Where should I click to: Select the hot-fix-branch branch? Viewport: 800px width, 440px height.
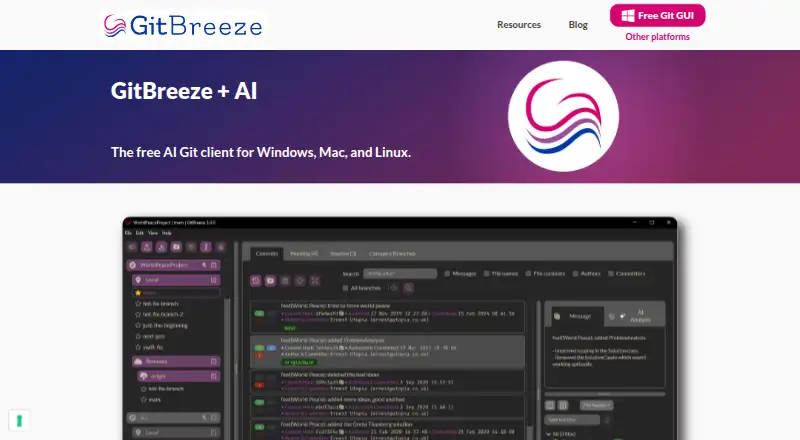click(161, 304)
